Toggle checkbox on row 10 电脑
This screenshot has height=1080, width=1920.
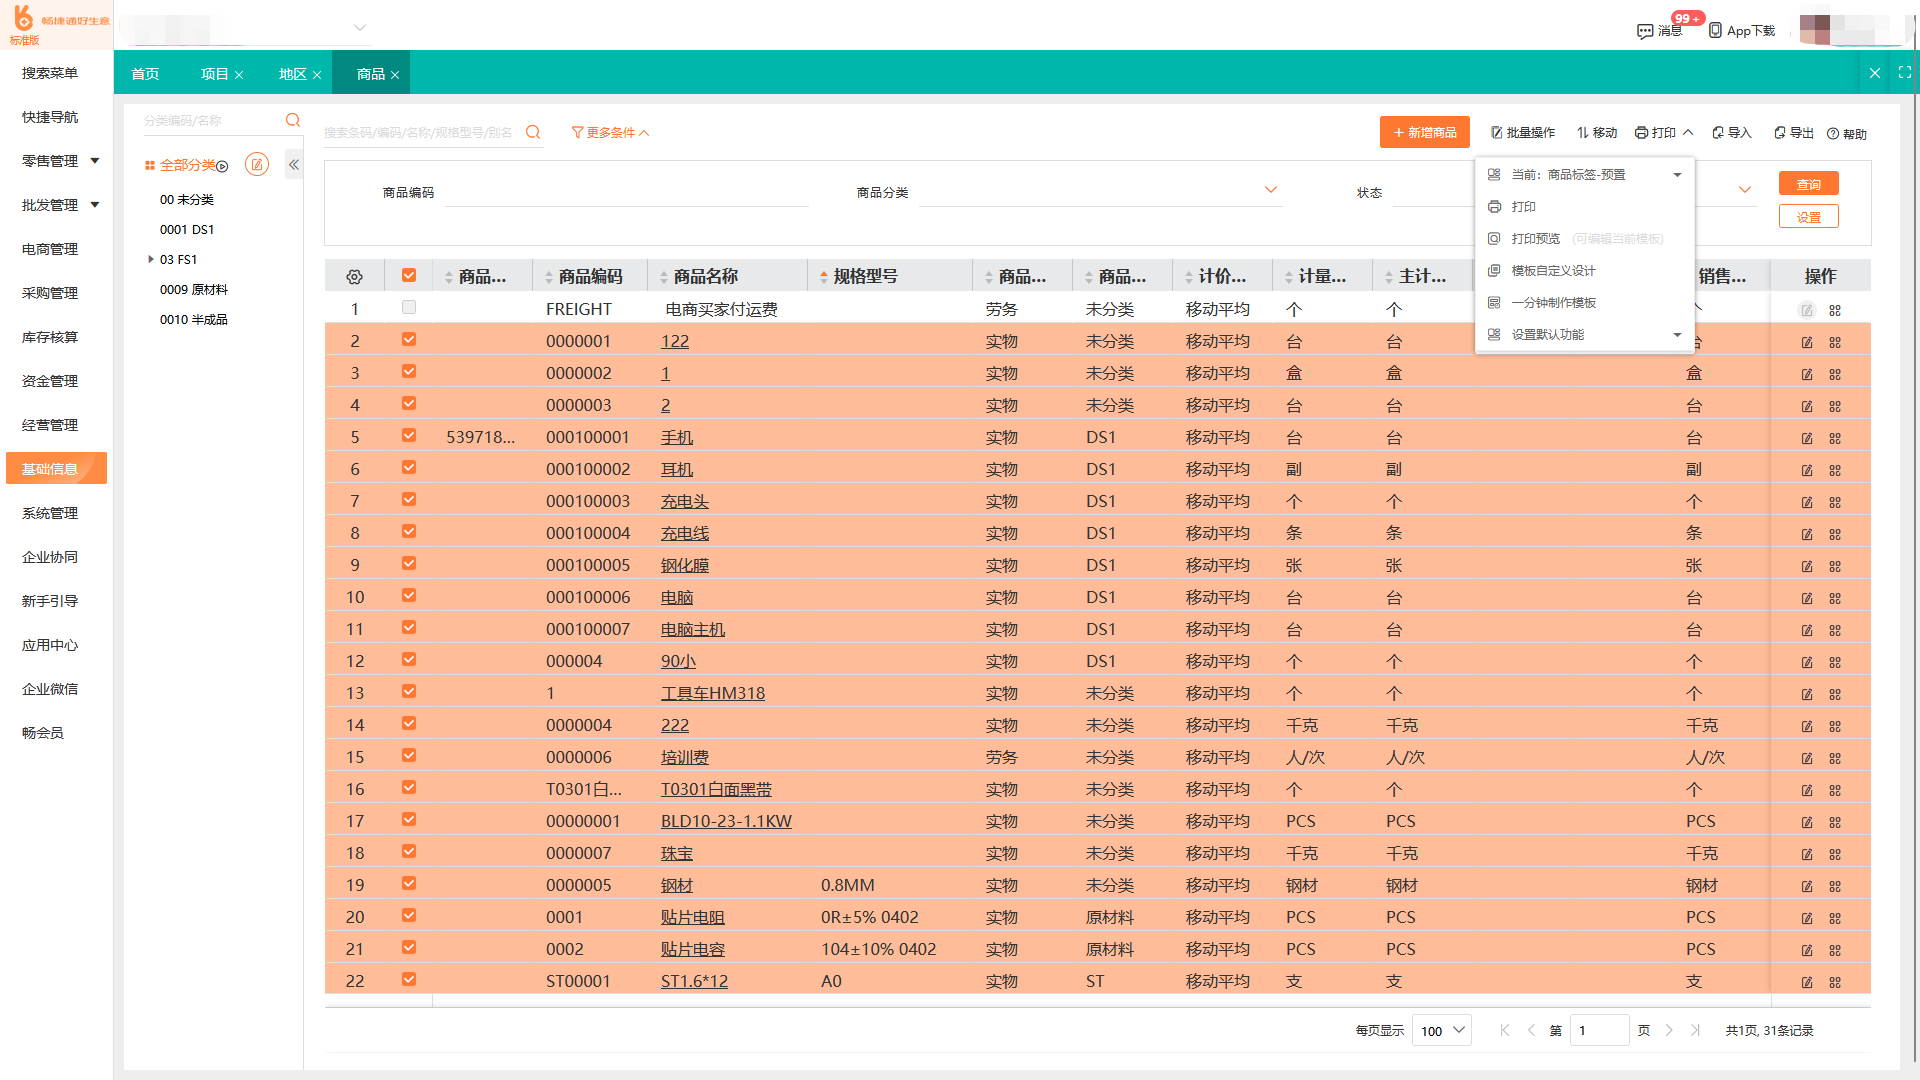tap(410, 596)
